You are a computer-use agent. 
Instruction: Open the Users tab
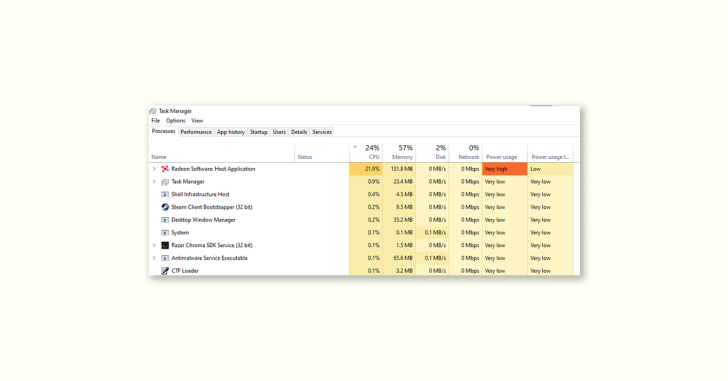[279, 132]
